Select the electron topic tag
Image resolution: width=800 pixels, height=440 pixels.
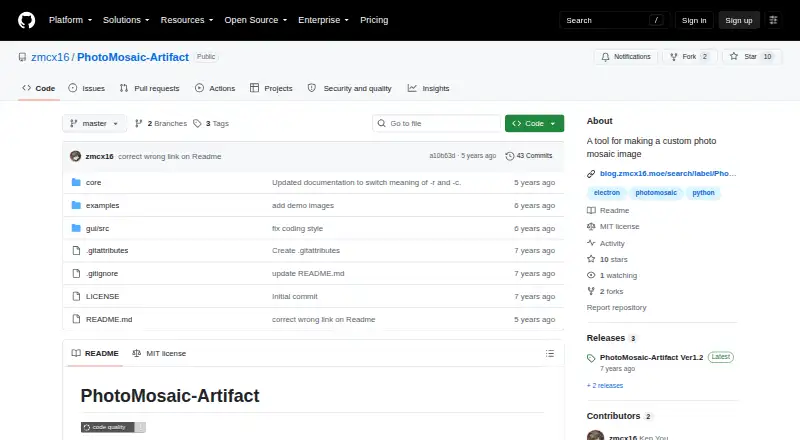pyautogui.click(x=607, y=192)
